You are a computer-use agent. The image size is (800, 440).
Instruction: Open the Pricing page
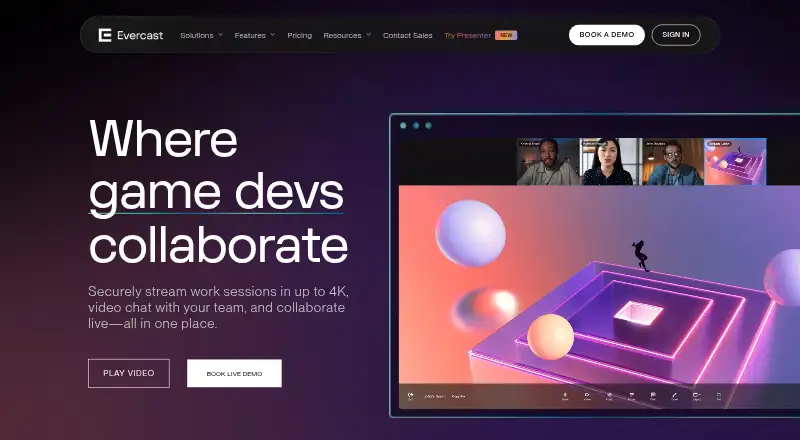click(299, 35)
